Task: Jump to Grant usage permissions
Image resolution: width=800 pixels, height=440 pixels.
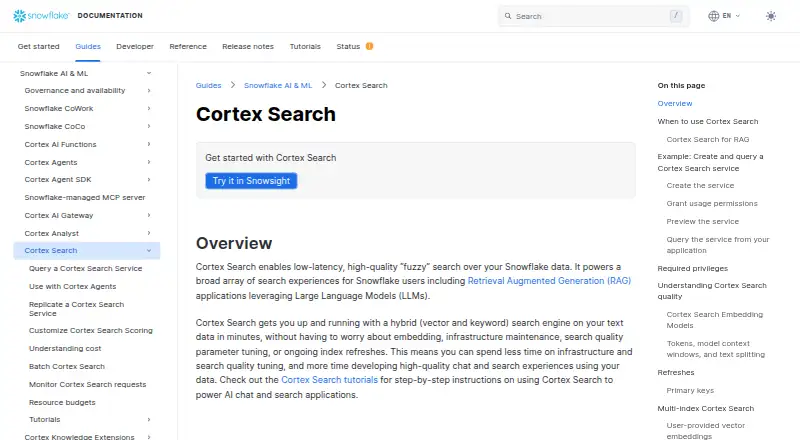Action: pos(712,203)
